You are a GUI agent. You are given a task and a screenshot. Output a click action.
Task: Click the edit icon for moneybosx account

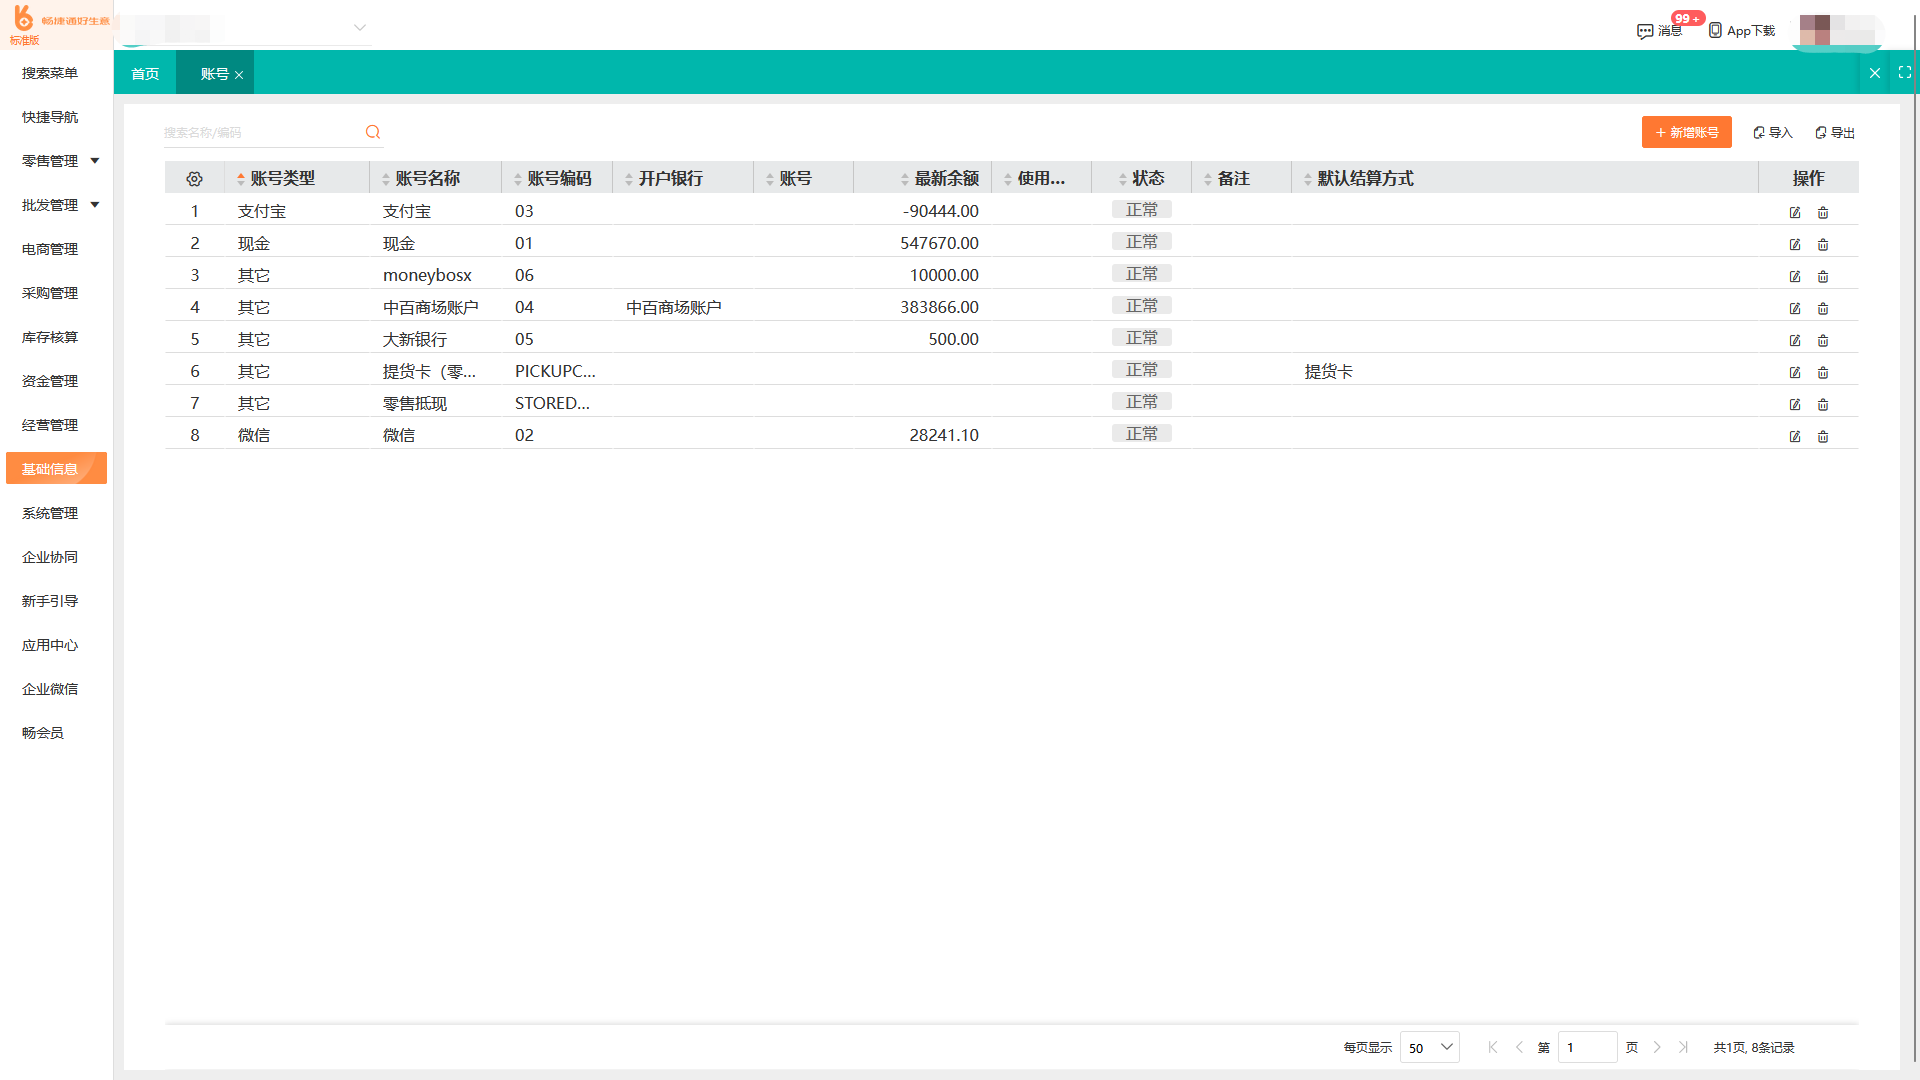coord(1795,274)
